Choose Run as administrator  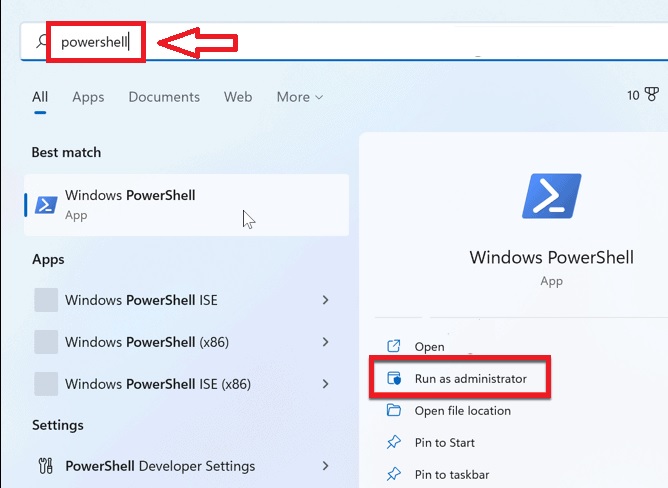(x=471, y=378)
